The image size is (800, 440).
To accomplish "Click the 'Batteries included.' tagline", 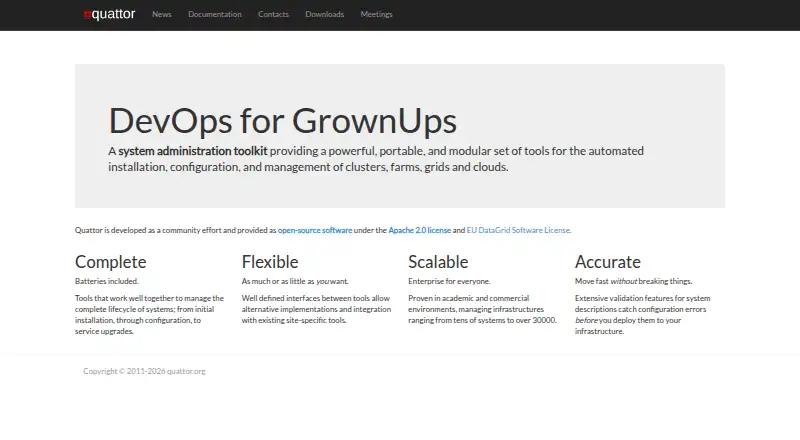I will coord(107,281).
